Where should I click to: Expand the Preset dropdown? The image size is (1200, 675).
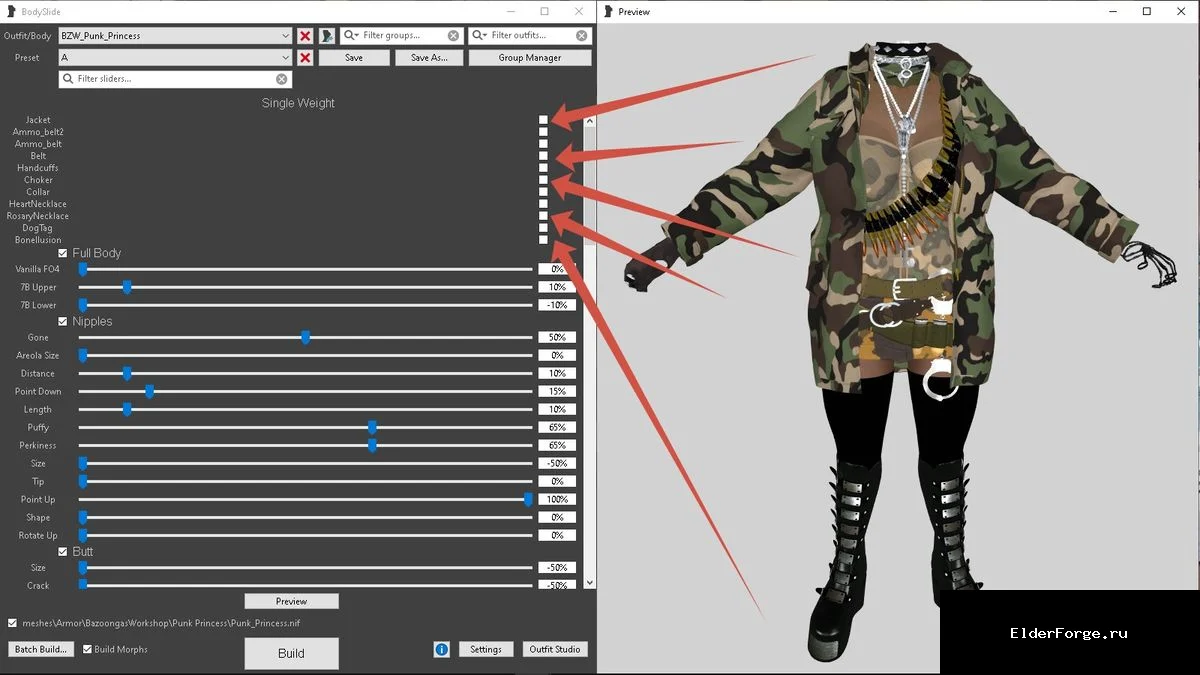click(x=286, y=58)
